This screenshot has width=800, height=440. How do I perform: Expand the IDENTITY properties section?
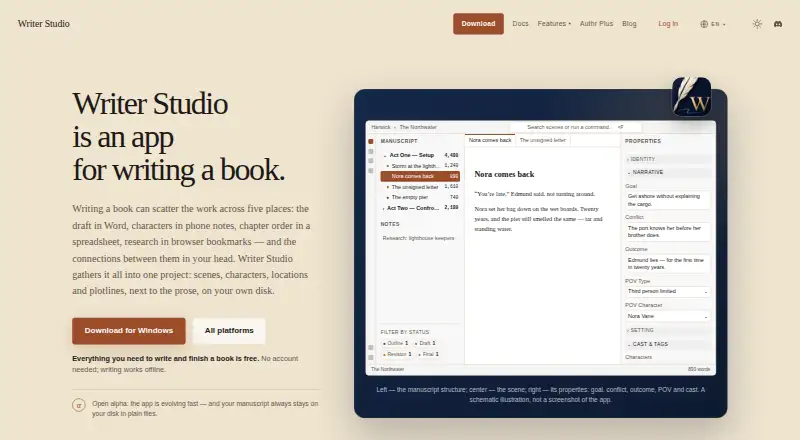pyautogui.click(x=668, y=159)
